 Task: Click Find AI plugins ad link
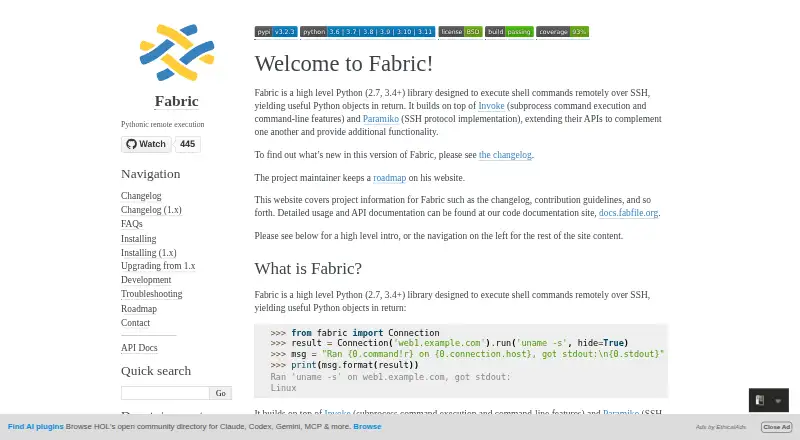36,427
